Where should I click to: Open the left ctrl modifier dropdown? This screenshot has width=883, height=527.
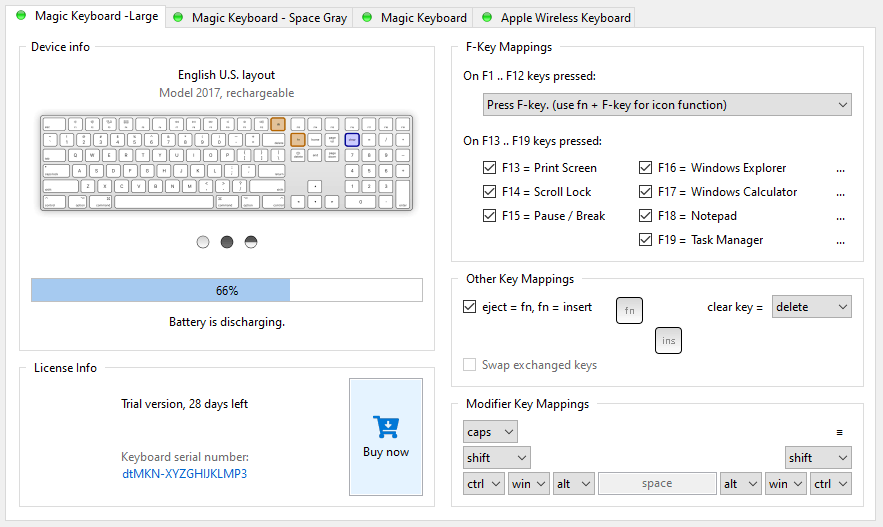pyautogui.click(x=484, y=484)
